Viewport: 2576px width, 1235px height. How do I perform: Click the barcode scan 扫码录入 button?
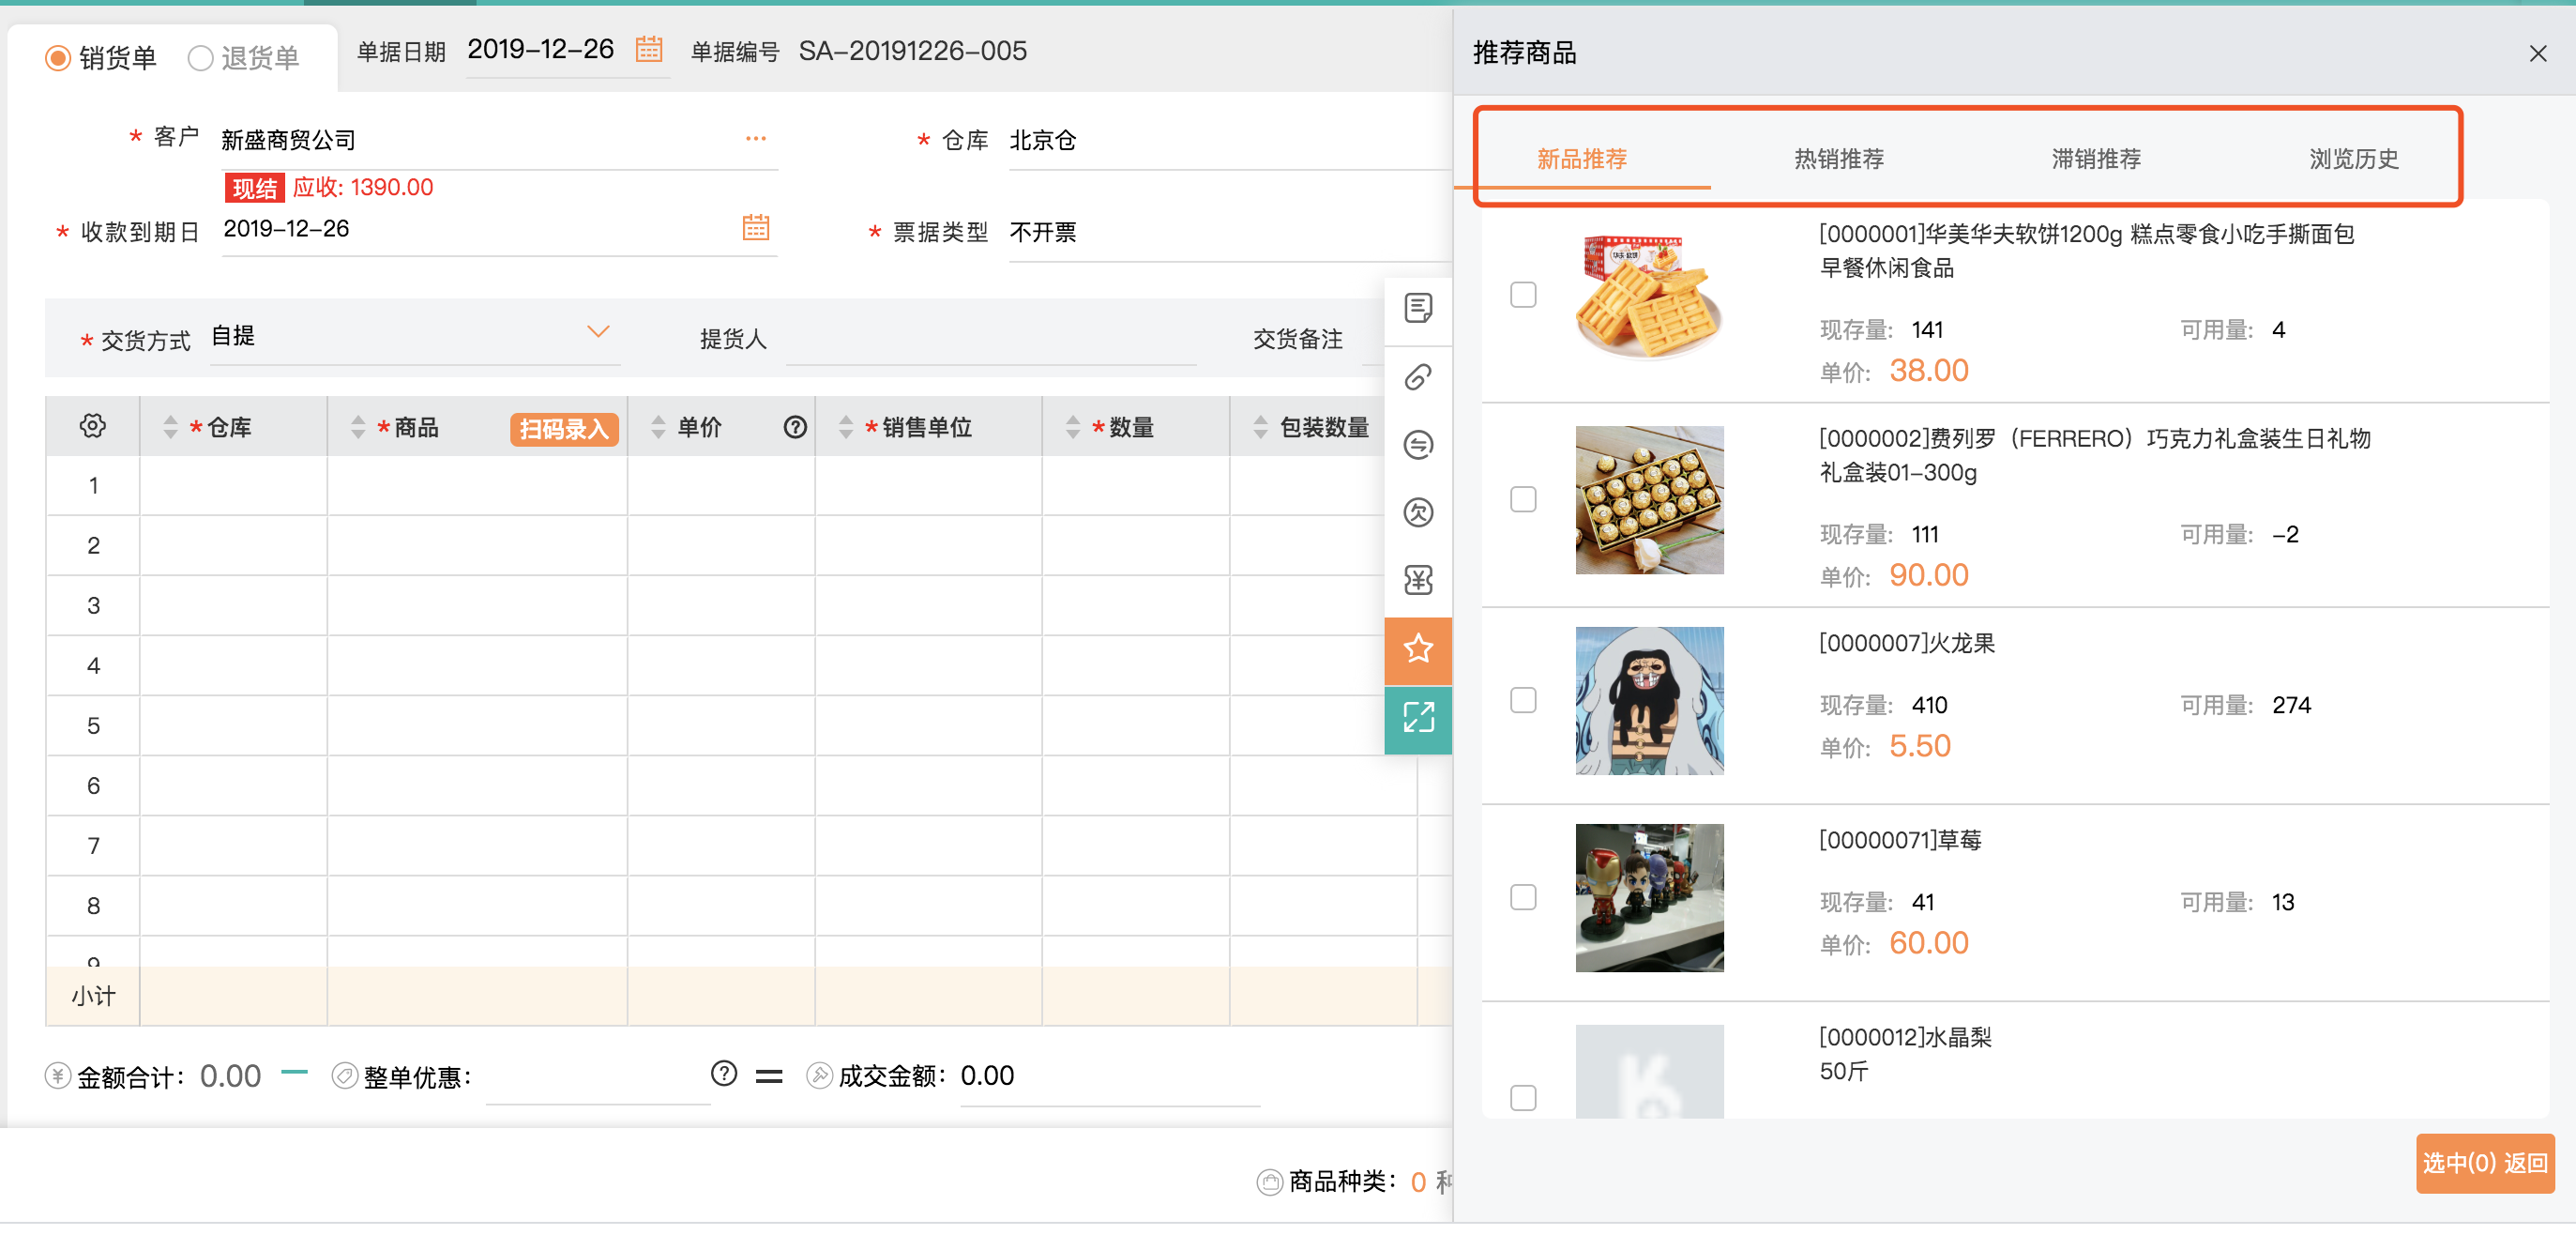pyautogui.click(x=567, y=431)
